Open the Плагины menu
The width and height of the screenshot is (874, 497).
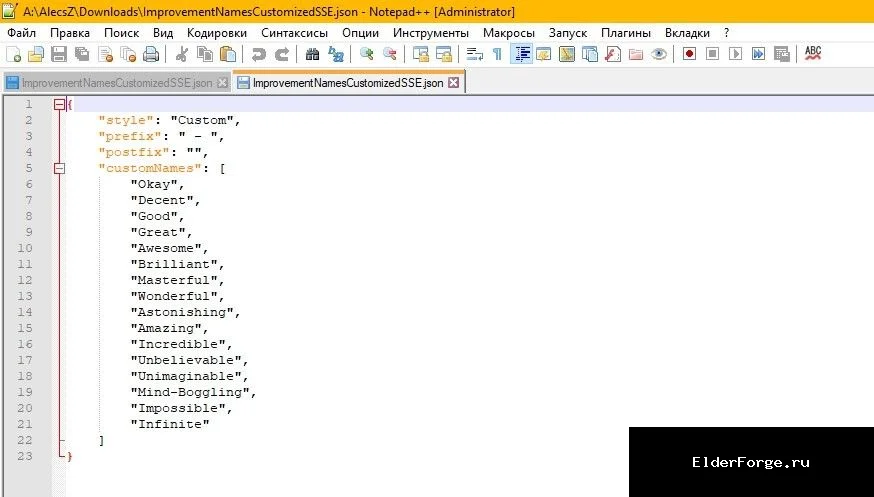tap(627, 32)
